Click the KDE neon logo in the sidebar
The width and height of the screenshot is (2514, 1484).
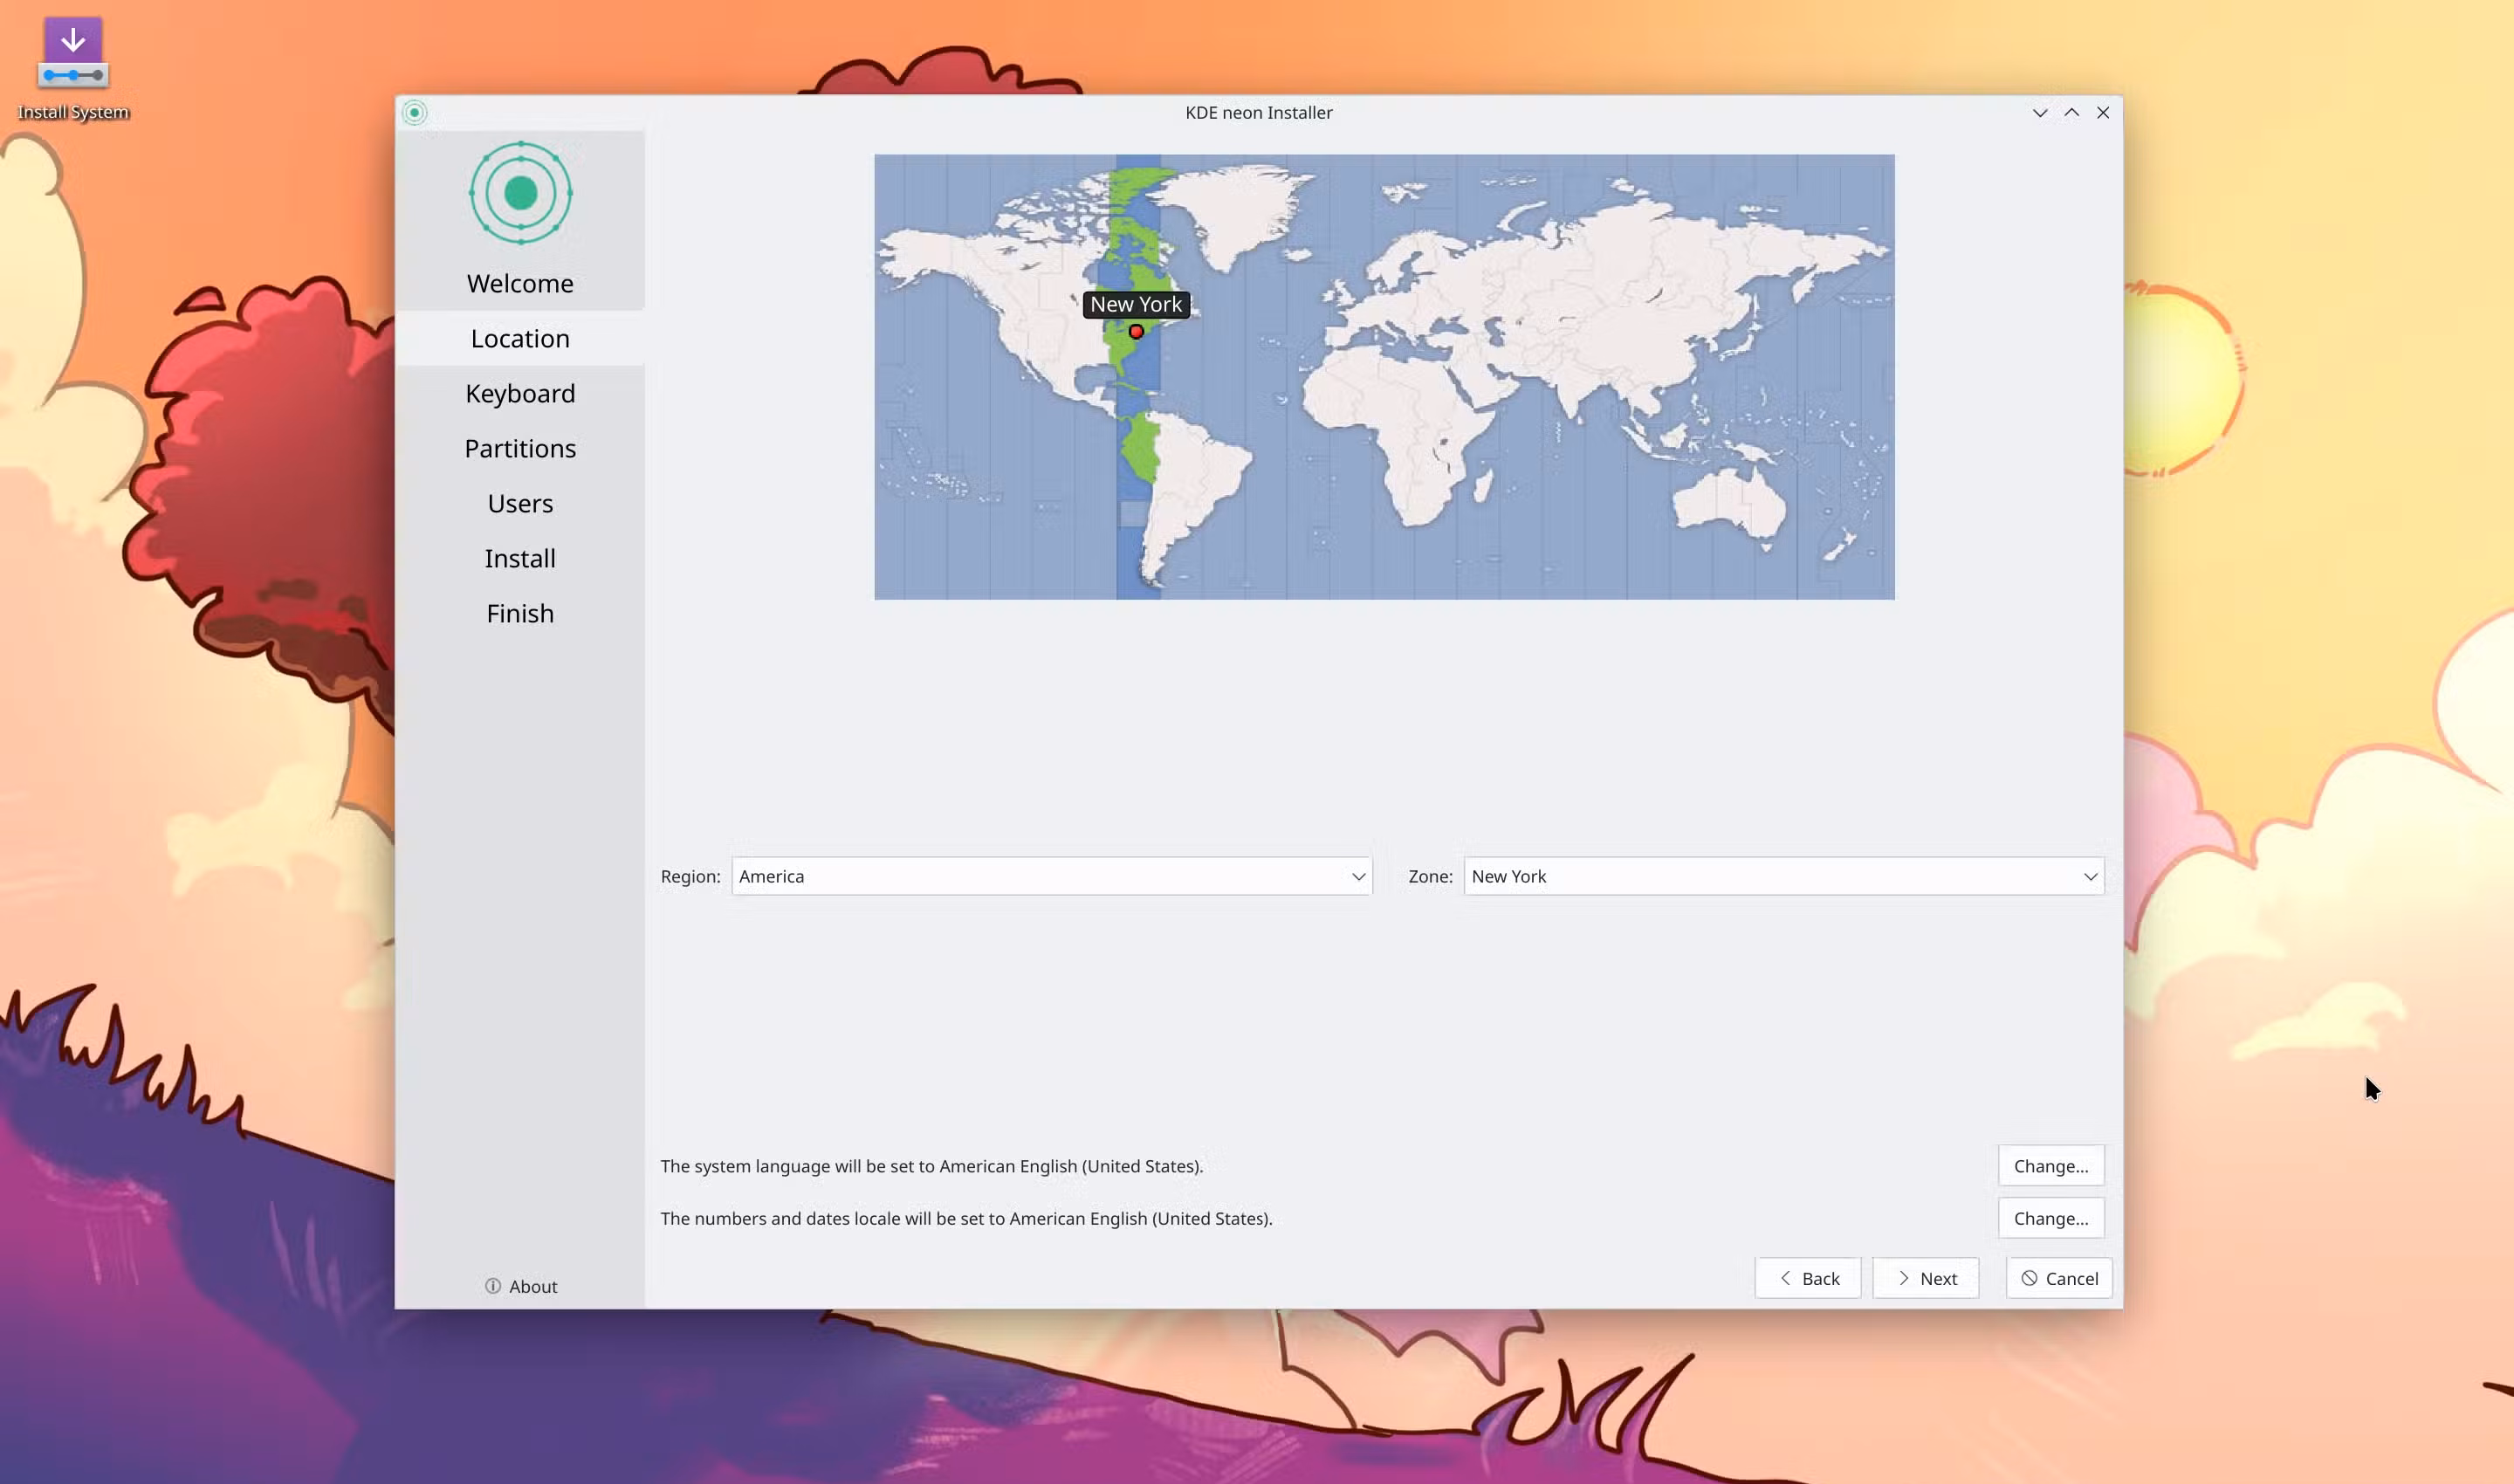520,193
